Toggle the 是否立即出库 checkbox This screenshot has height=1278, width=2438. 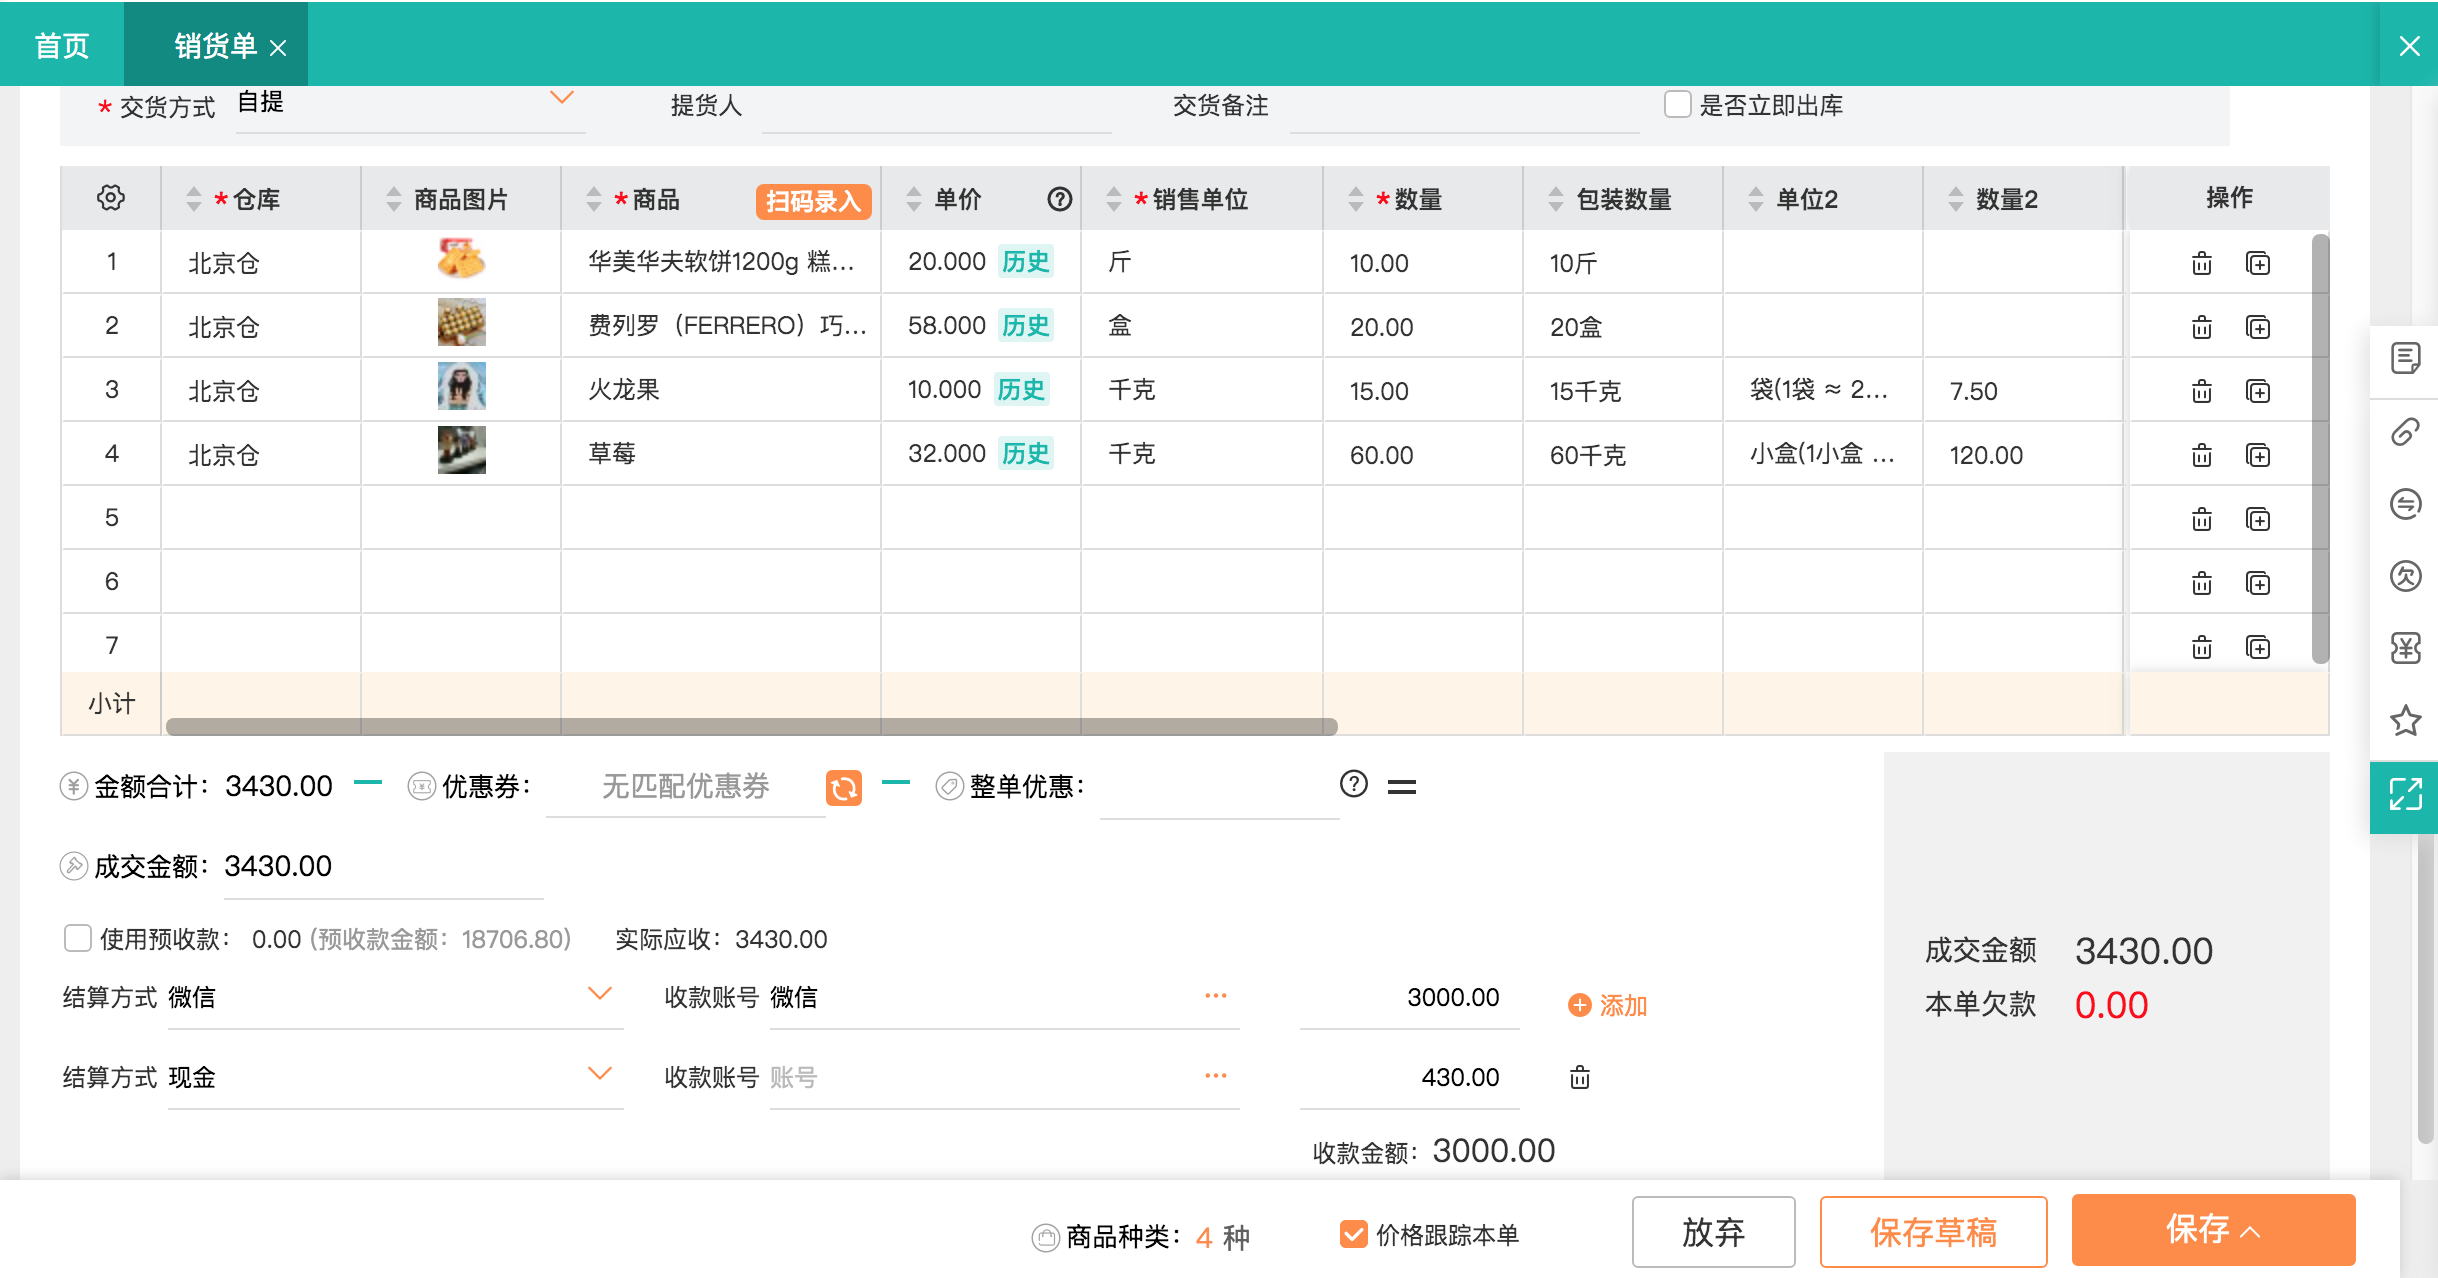pyautogui.click(x=1679, y=103)
